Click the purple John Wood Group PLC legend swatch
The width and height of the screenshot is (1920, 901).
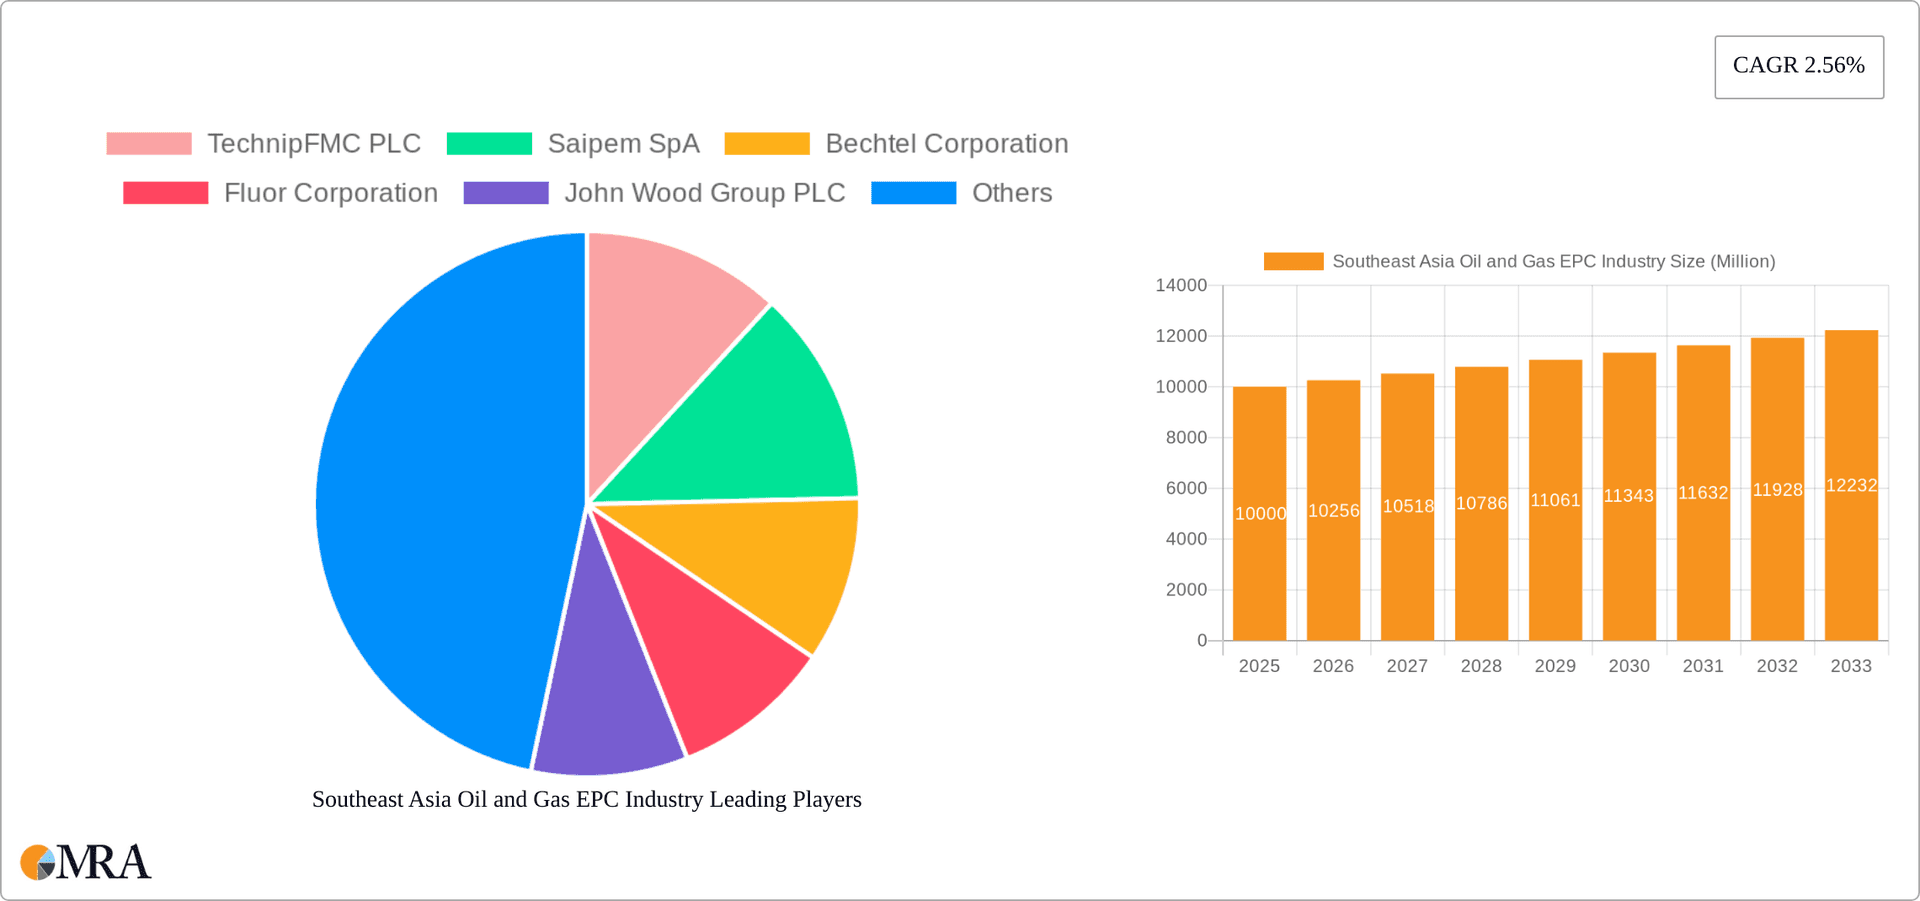pyautogui.click(x=506, y=192)
